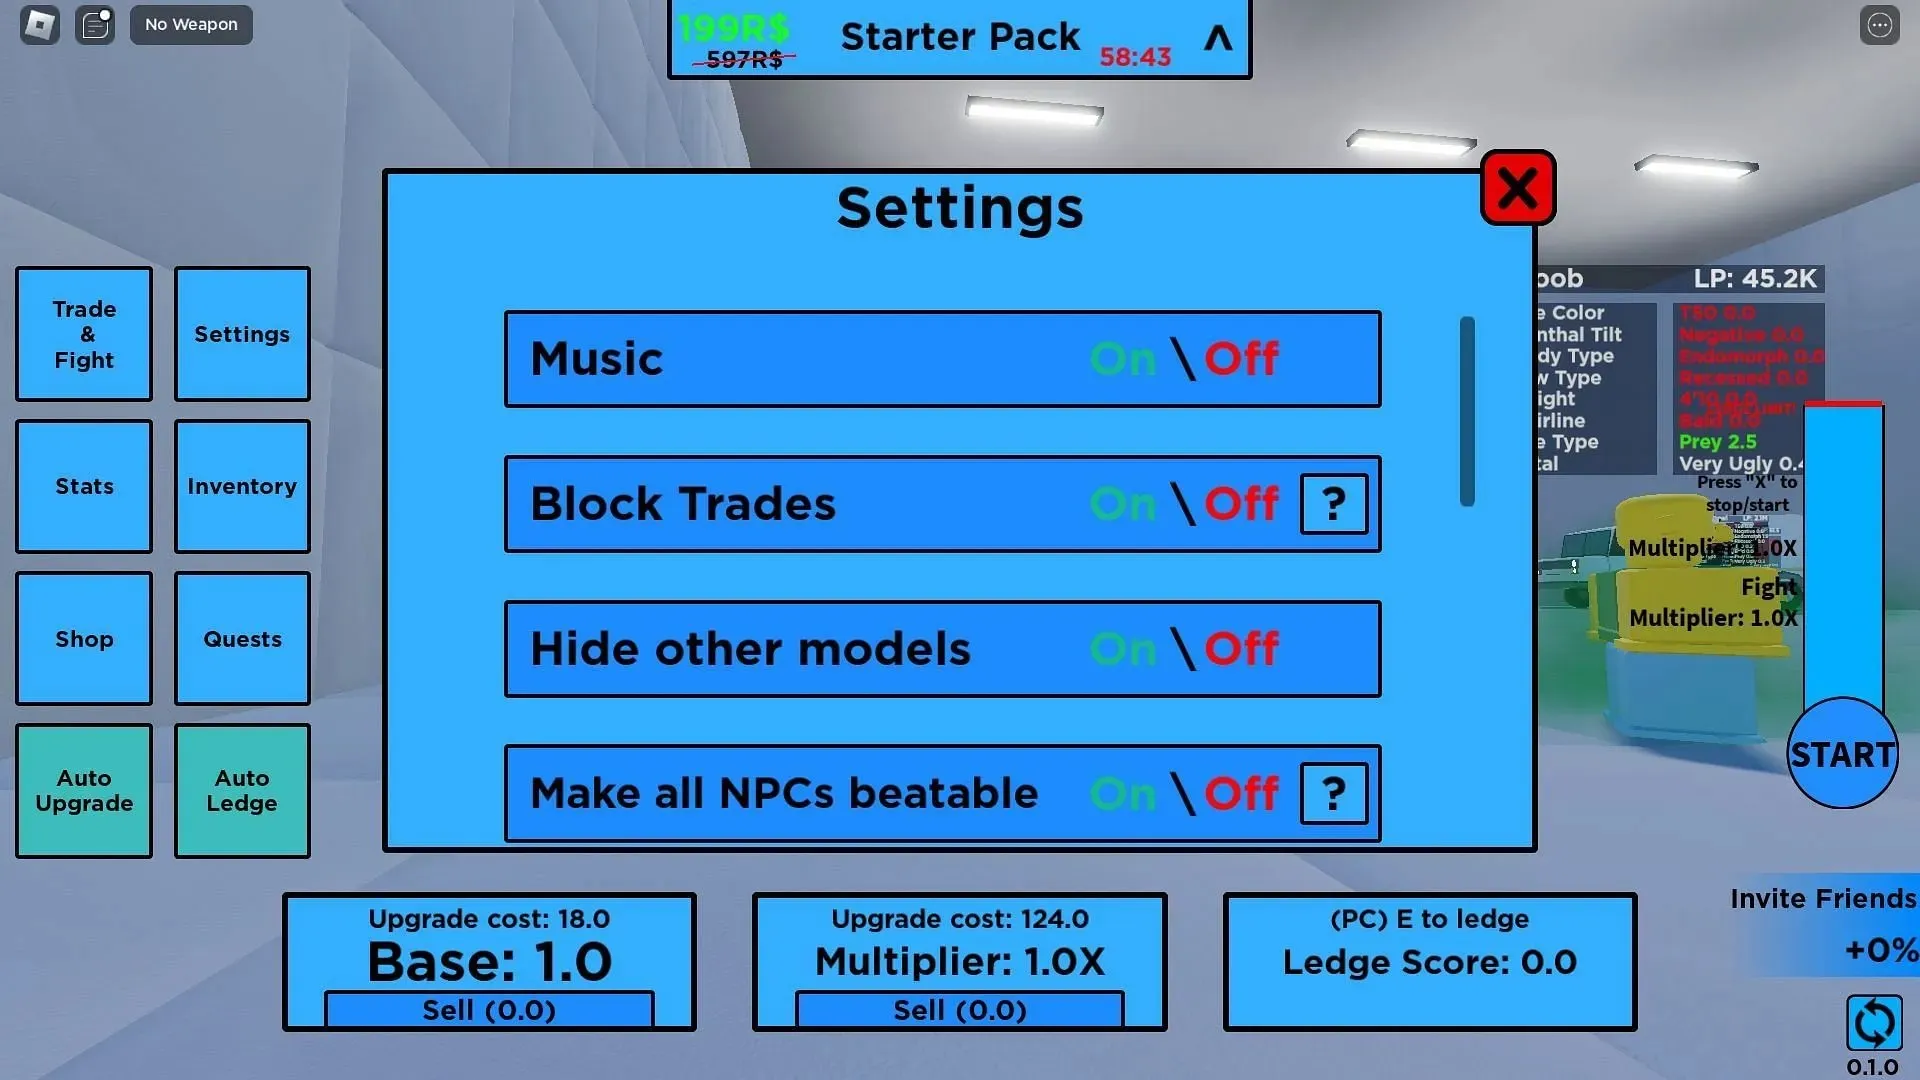Open the Inventory panel
This screenshot has width=1920, height=1080.
pos(241,485)
